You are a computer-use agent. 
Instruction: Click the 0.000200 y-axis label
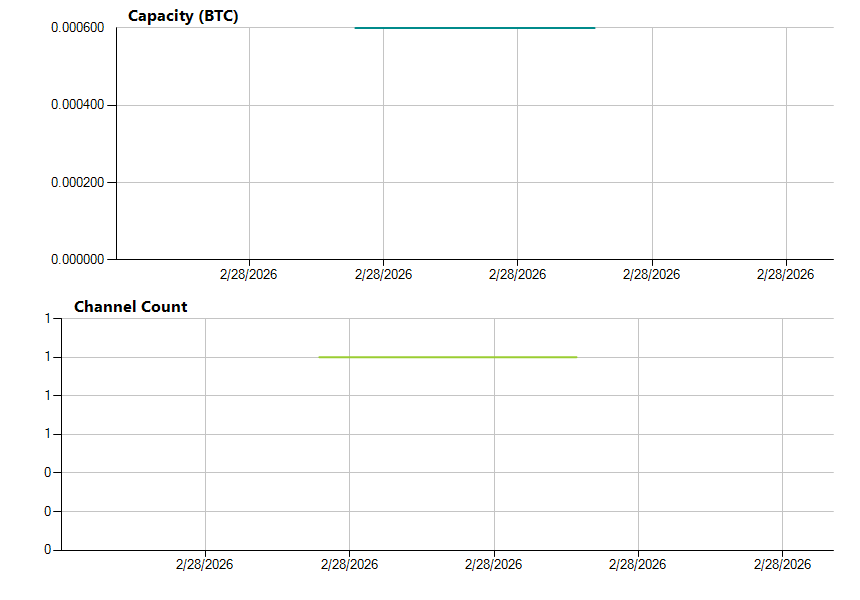click(x=77, y=182)
